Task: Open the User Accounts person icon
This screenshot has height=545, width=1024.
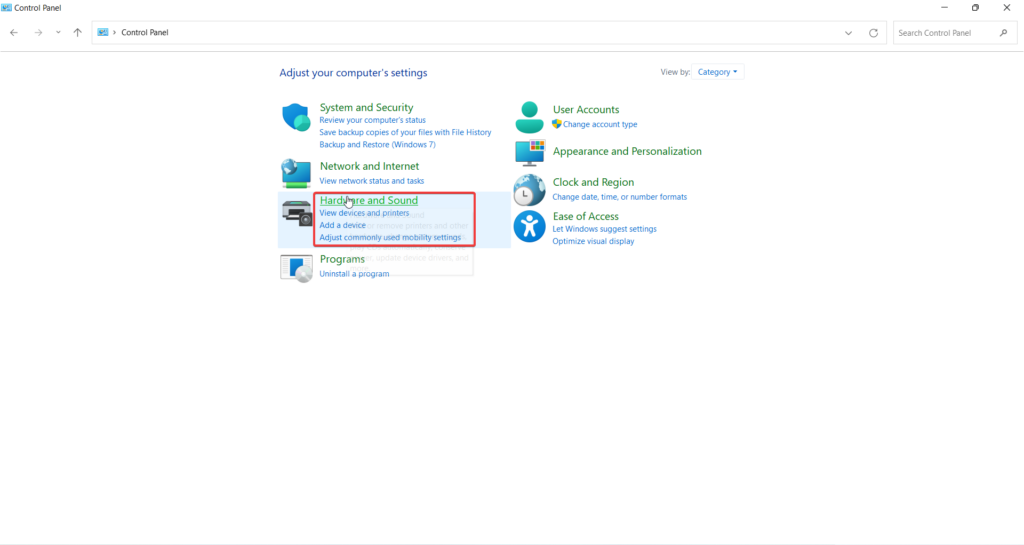Action: (x=529, y=117)
